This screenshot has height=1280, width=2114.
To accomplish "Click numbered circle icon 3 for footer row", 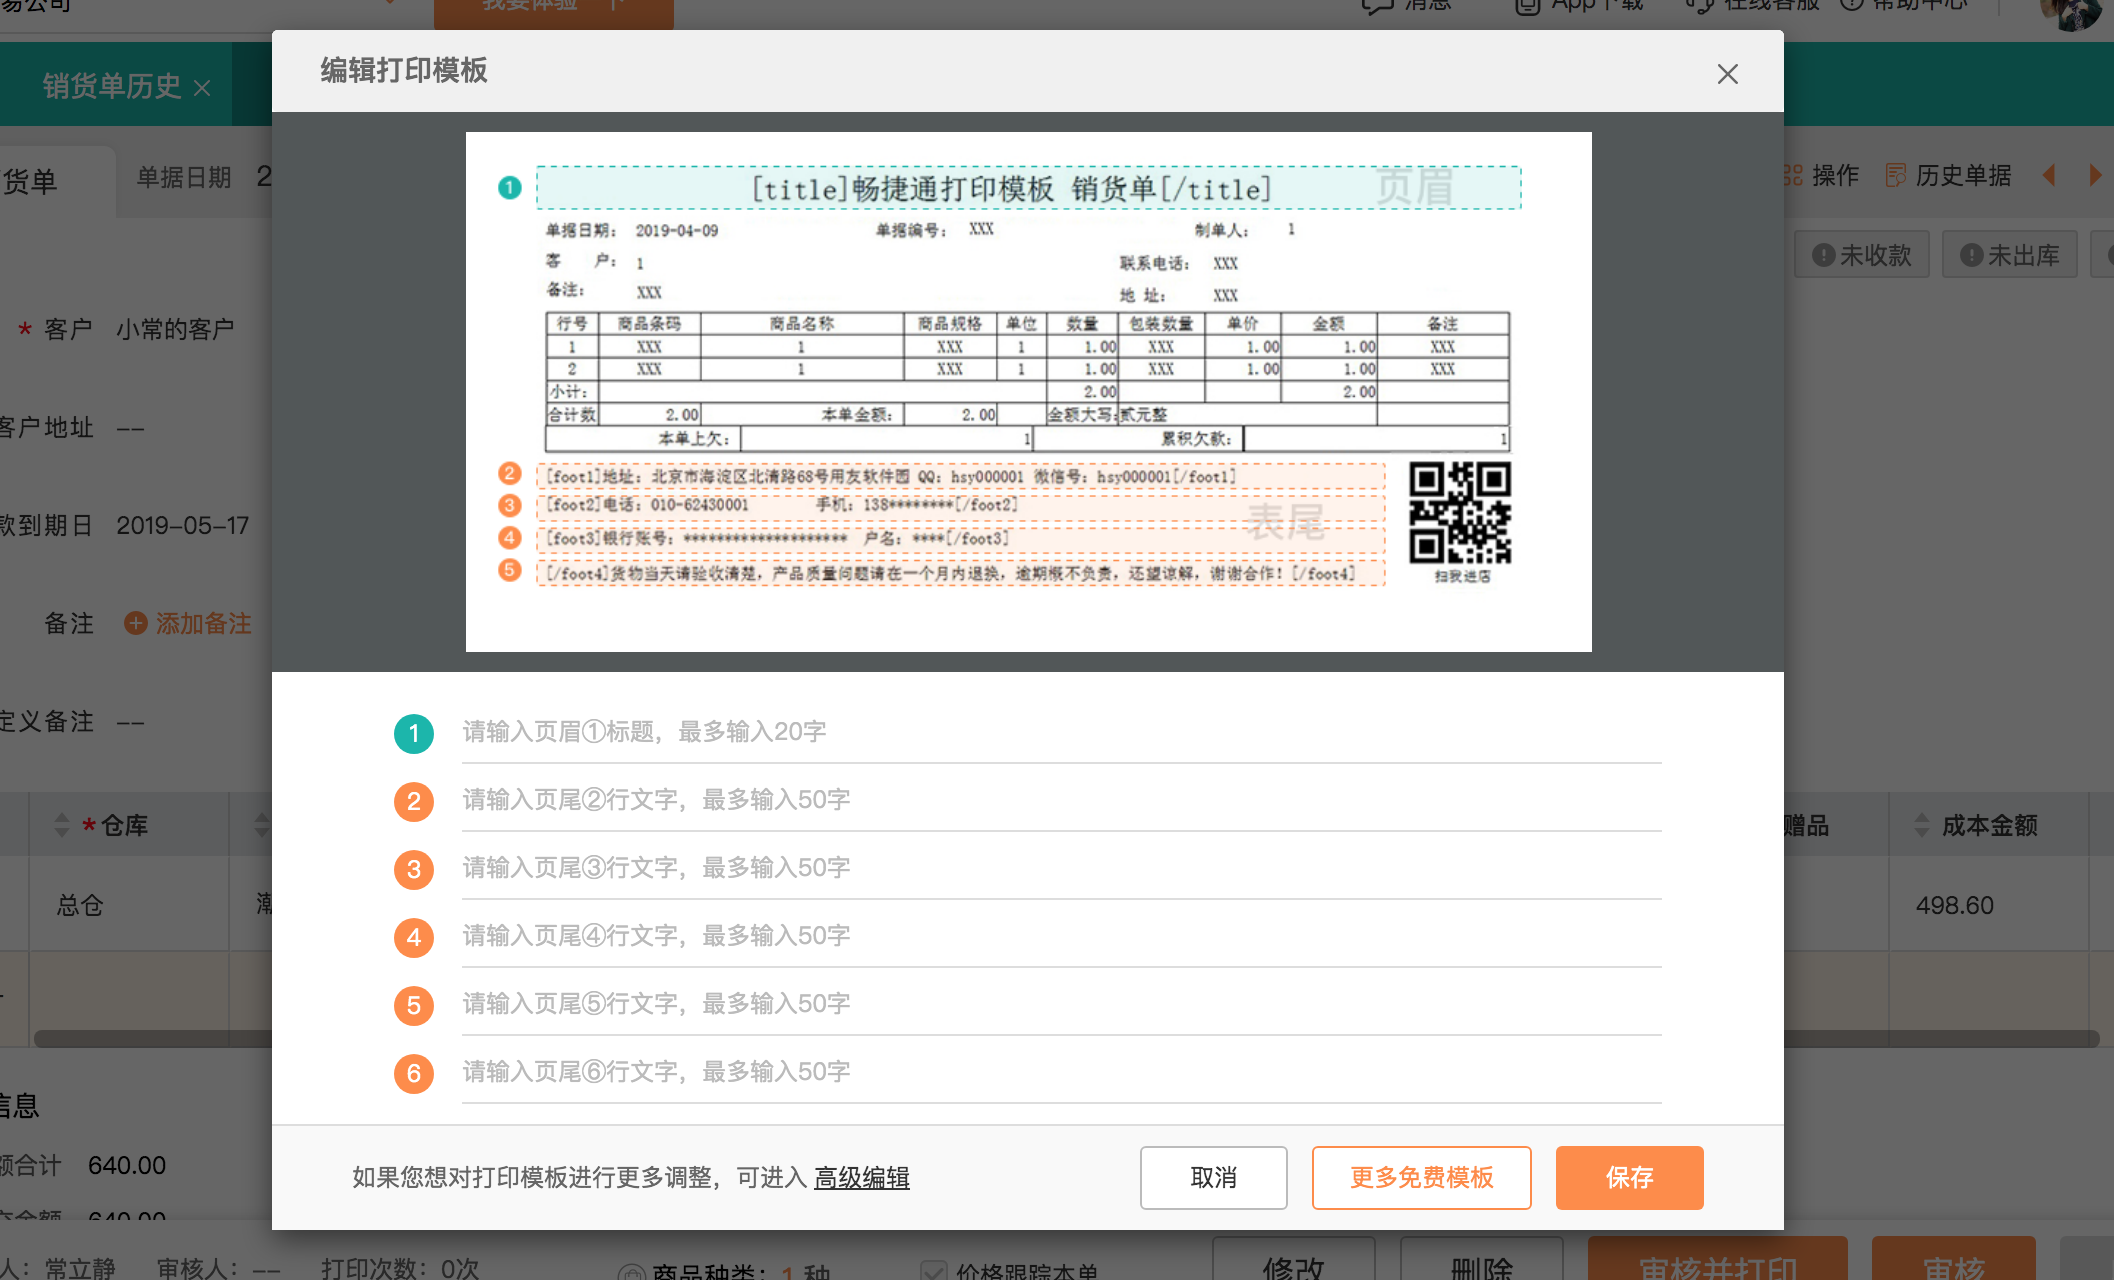I will [417, 868].
